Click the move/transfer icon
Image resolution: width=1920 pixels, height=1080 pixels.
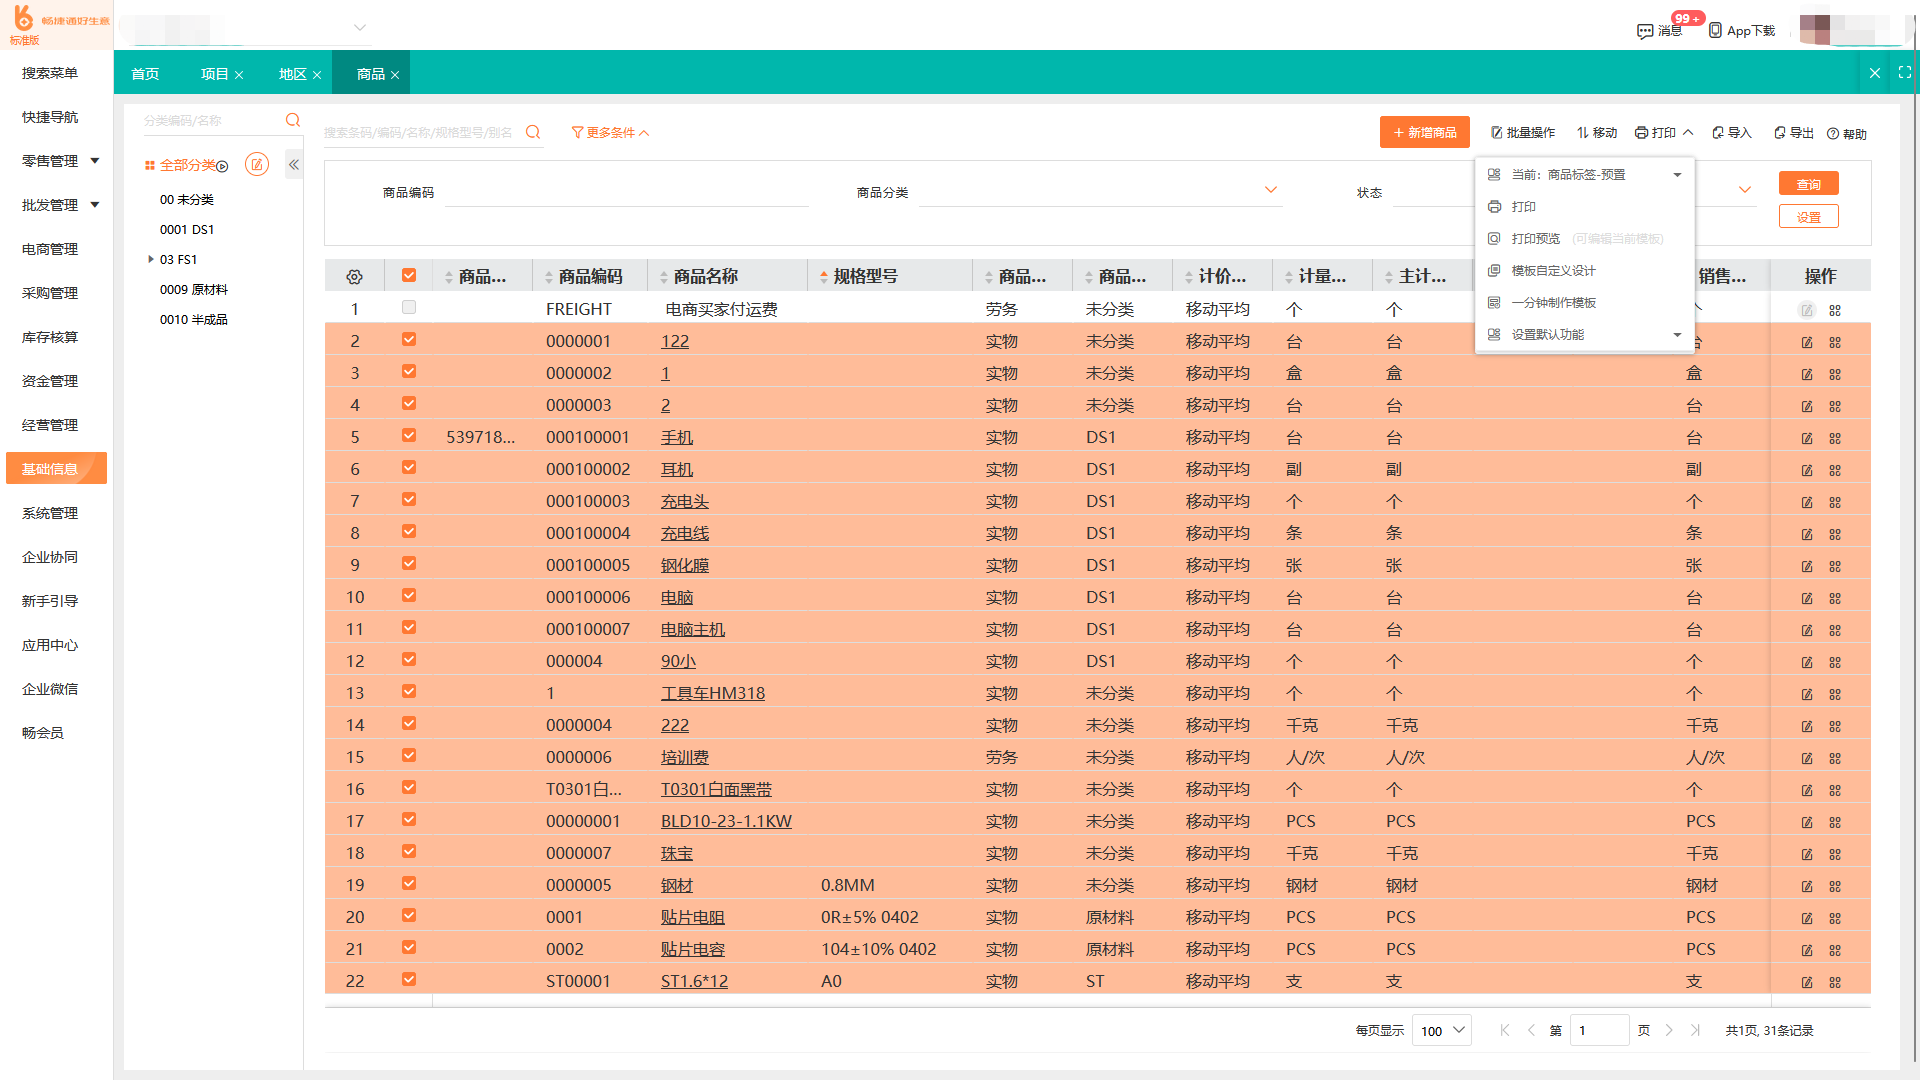(1598, 131)
